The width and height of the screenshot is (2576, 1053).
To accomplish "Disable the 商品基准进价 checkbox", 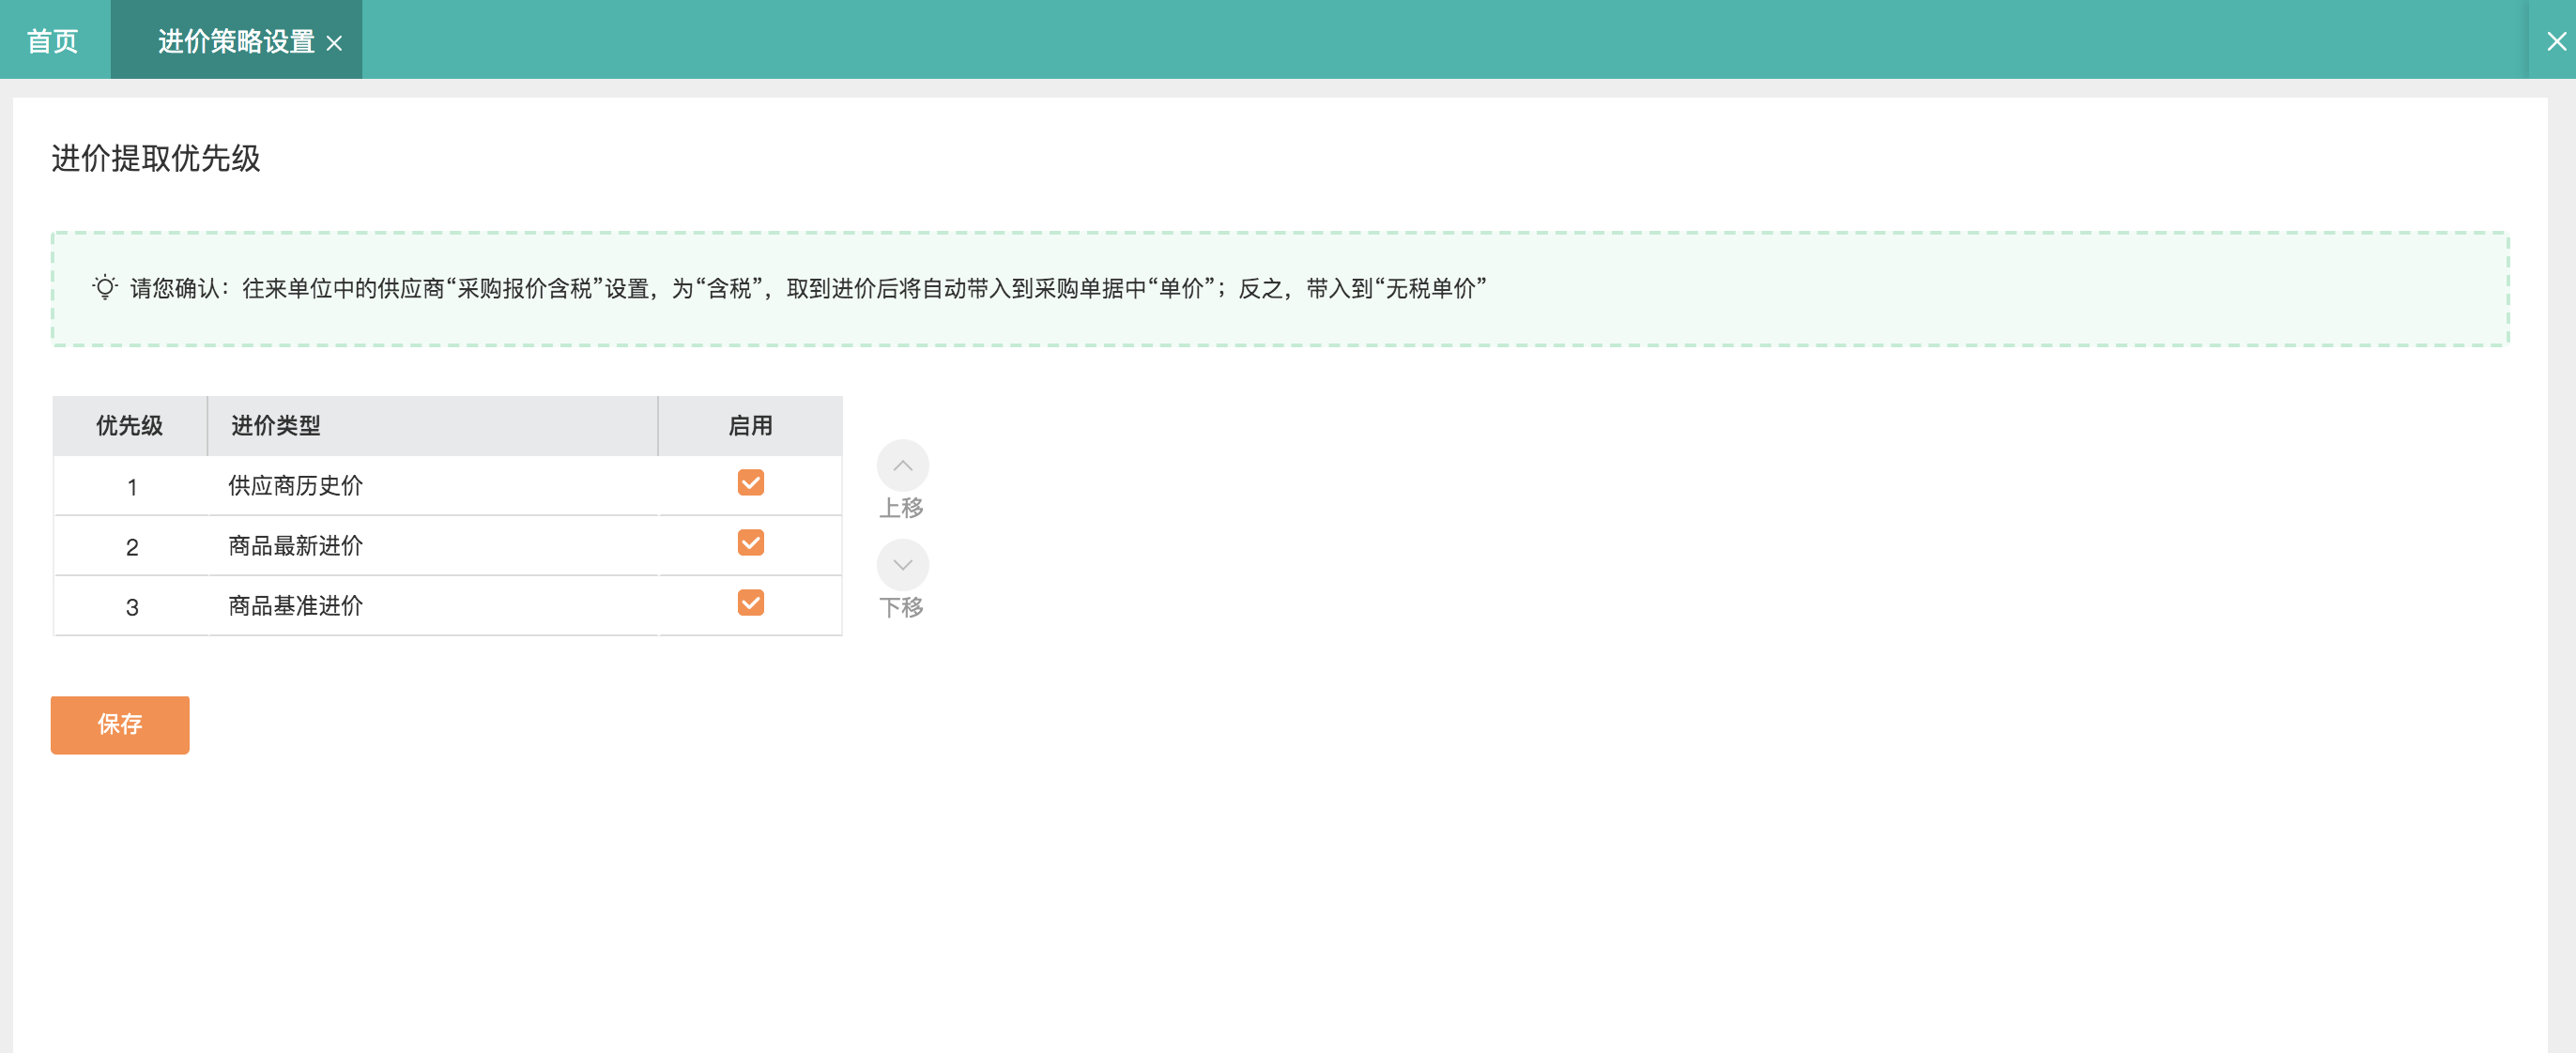I will tap(751, 603).
